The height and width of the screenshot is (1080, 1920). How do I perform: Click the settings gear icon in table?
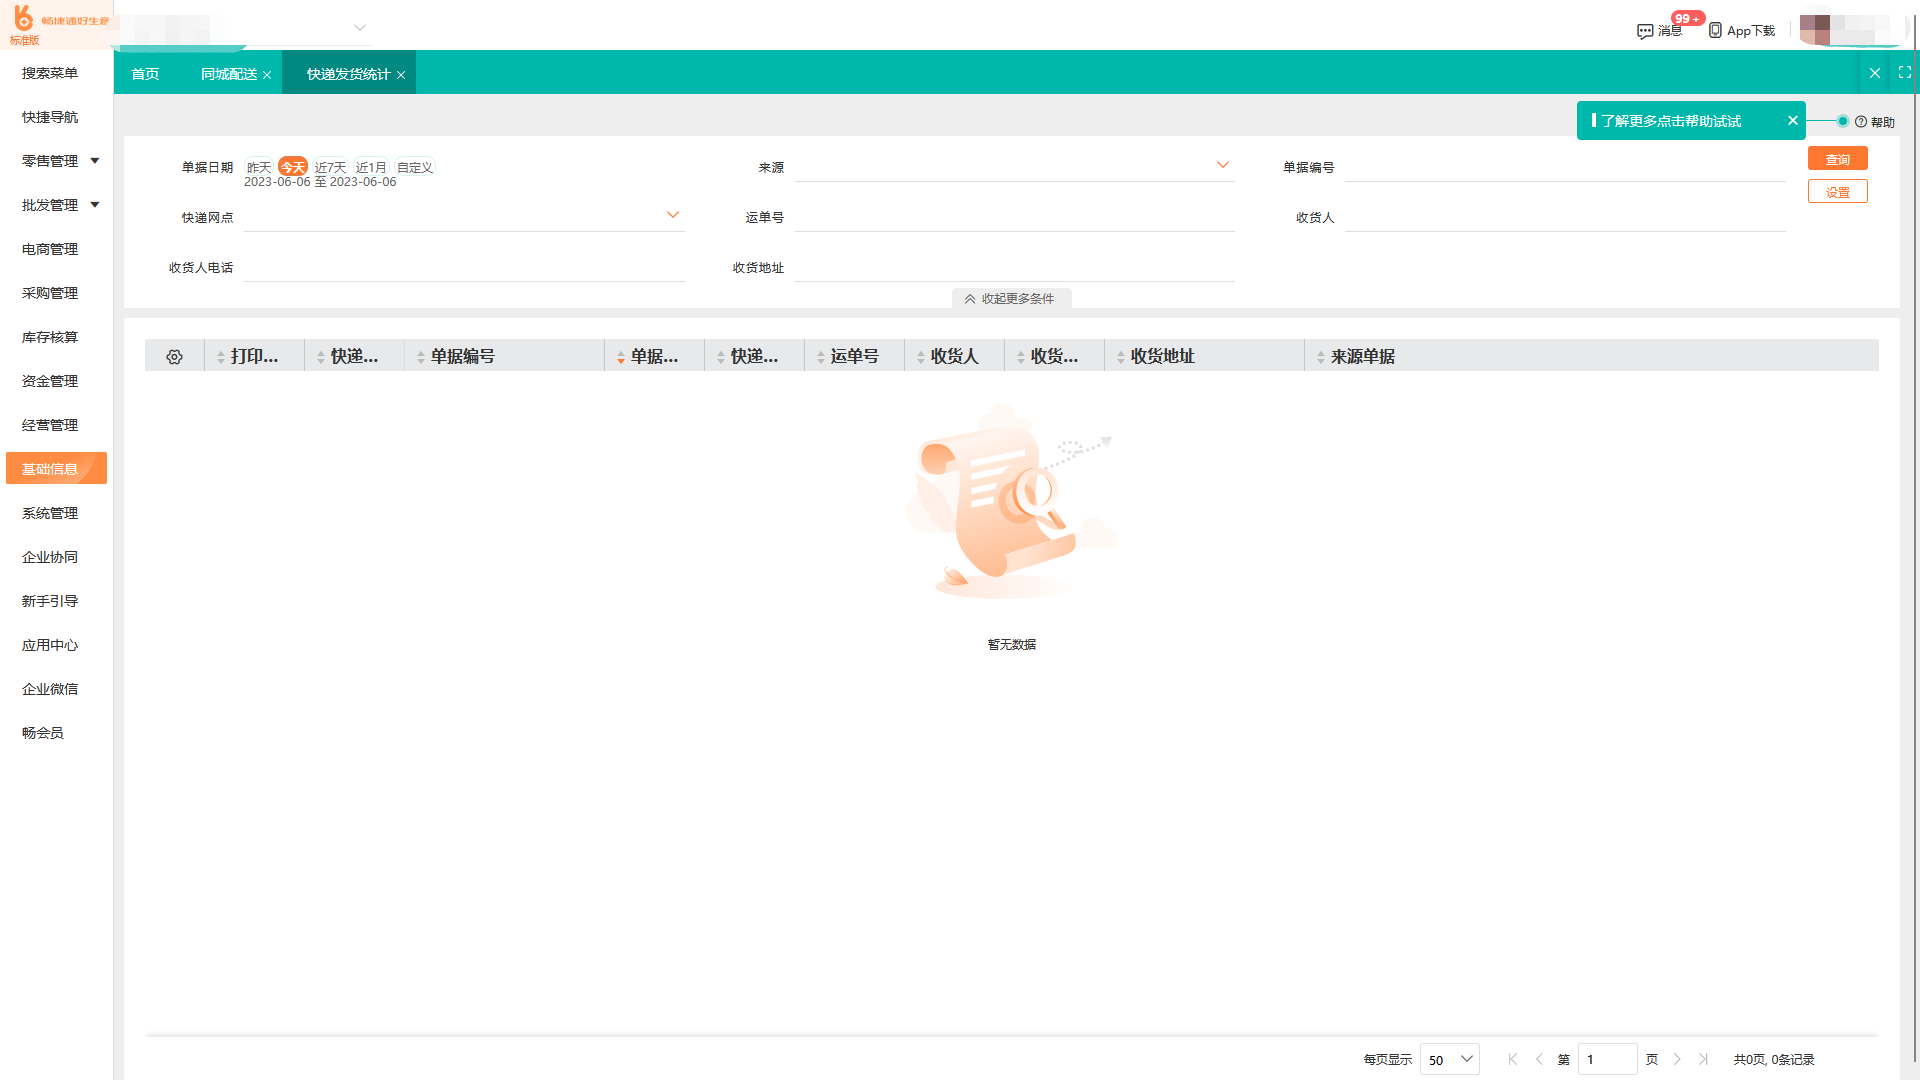click(173, 356)
